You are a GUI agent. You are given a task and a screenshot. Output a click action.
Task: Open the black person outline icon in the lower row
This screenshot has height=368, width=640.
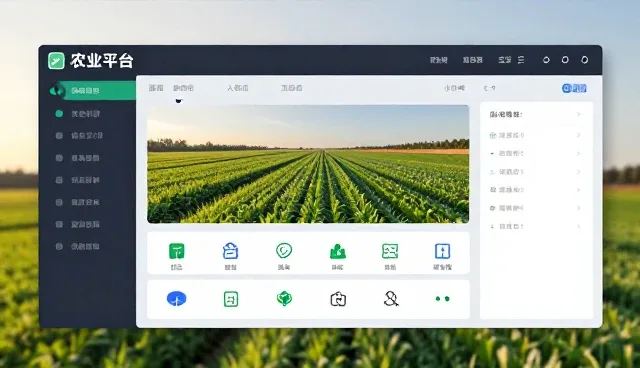pyautogui.click(x=391, y=299)
